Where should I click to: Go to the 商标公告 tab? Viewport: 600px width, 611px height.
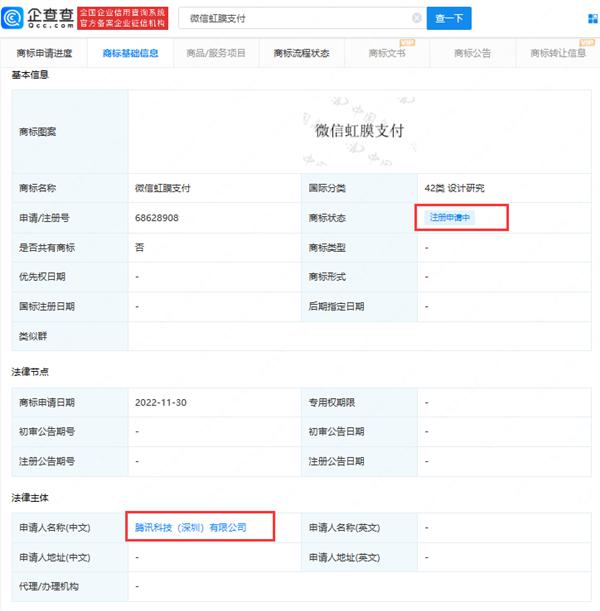pos(472,53)
